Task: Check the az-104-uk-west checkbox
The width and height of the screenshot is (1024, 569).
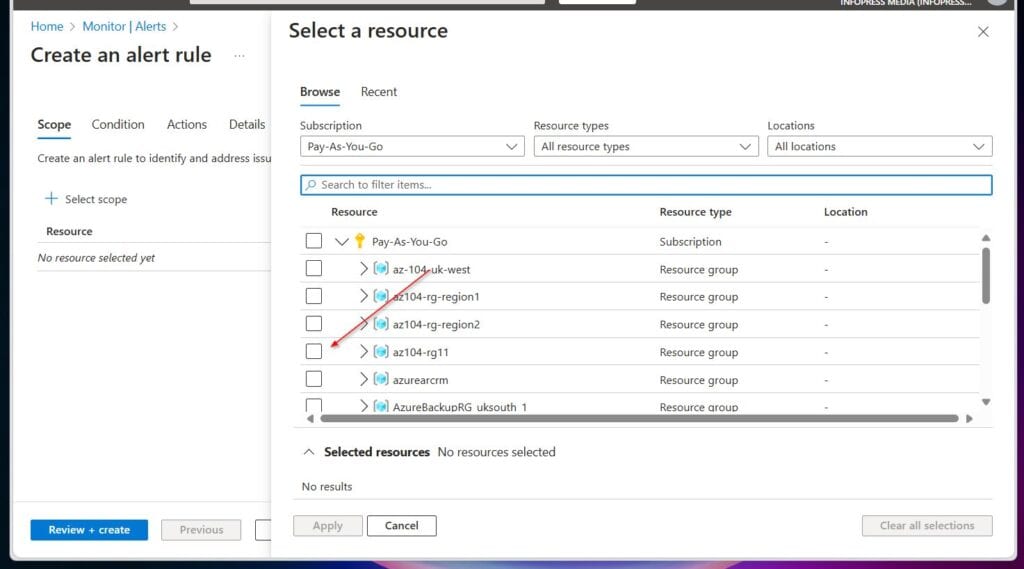Action: (x=313, y=268)
